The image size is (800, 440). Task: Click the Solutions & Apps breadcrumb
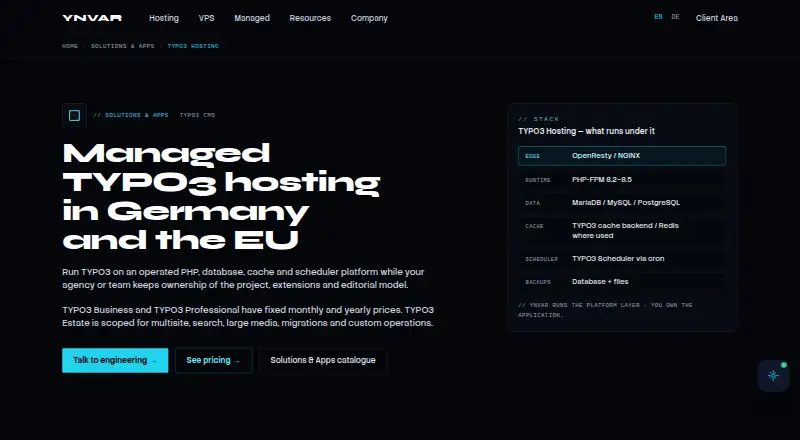click(122, 46)
